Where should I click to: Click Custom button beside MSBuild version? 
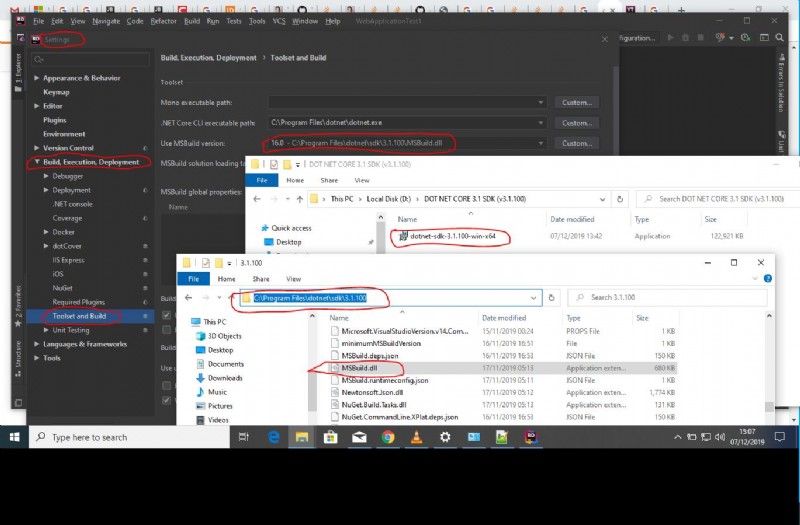577,143
